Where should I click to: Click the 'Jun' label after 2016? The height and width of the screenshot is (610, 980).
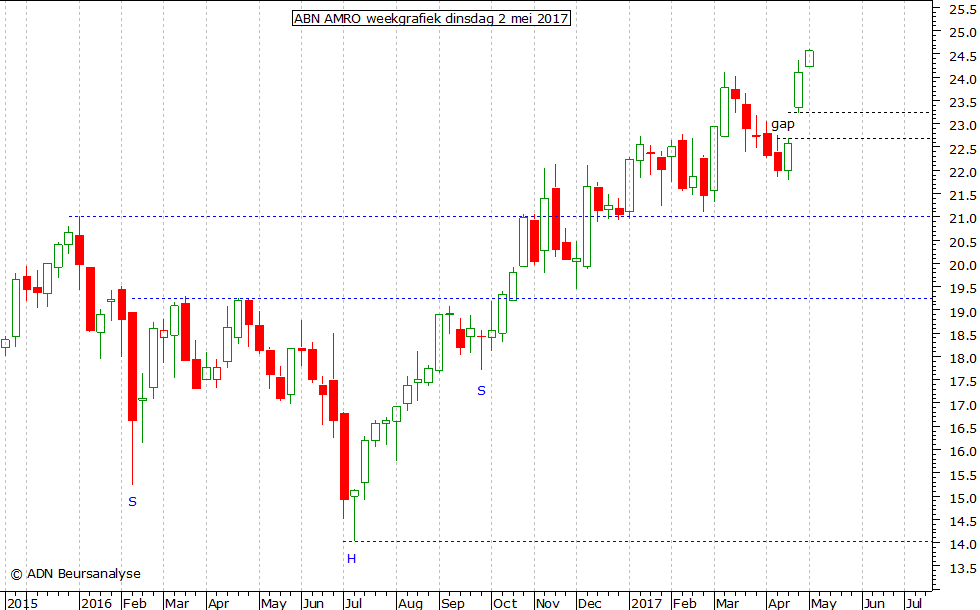pyautogui.click(x=313, y=603)
